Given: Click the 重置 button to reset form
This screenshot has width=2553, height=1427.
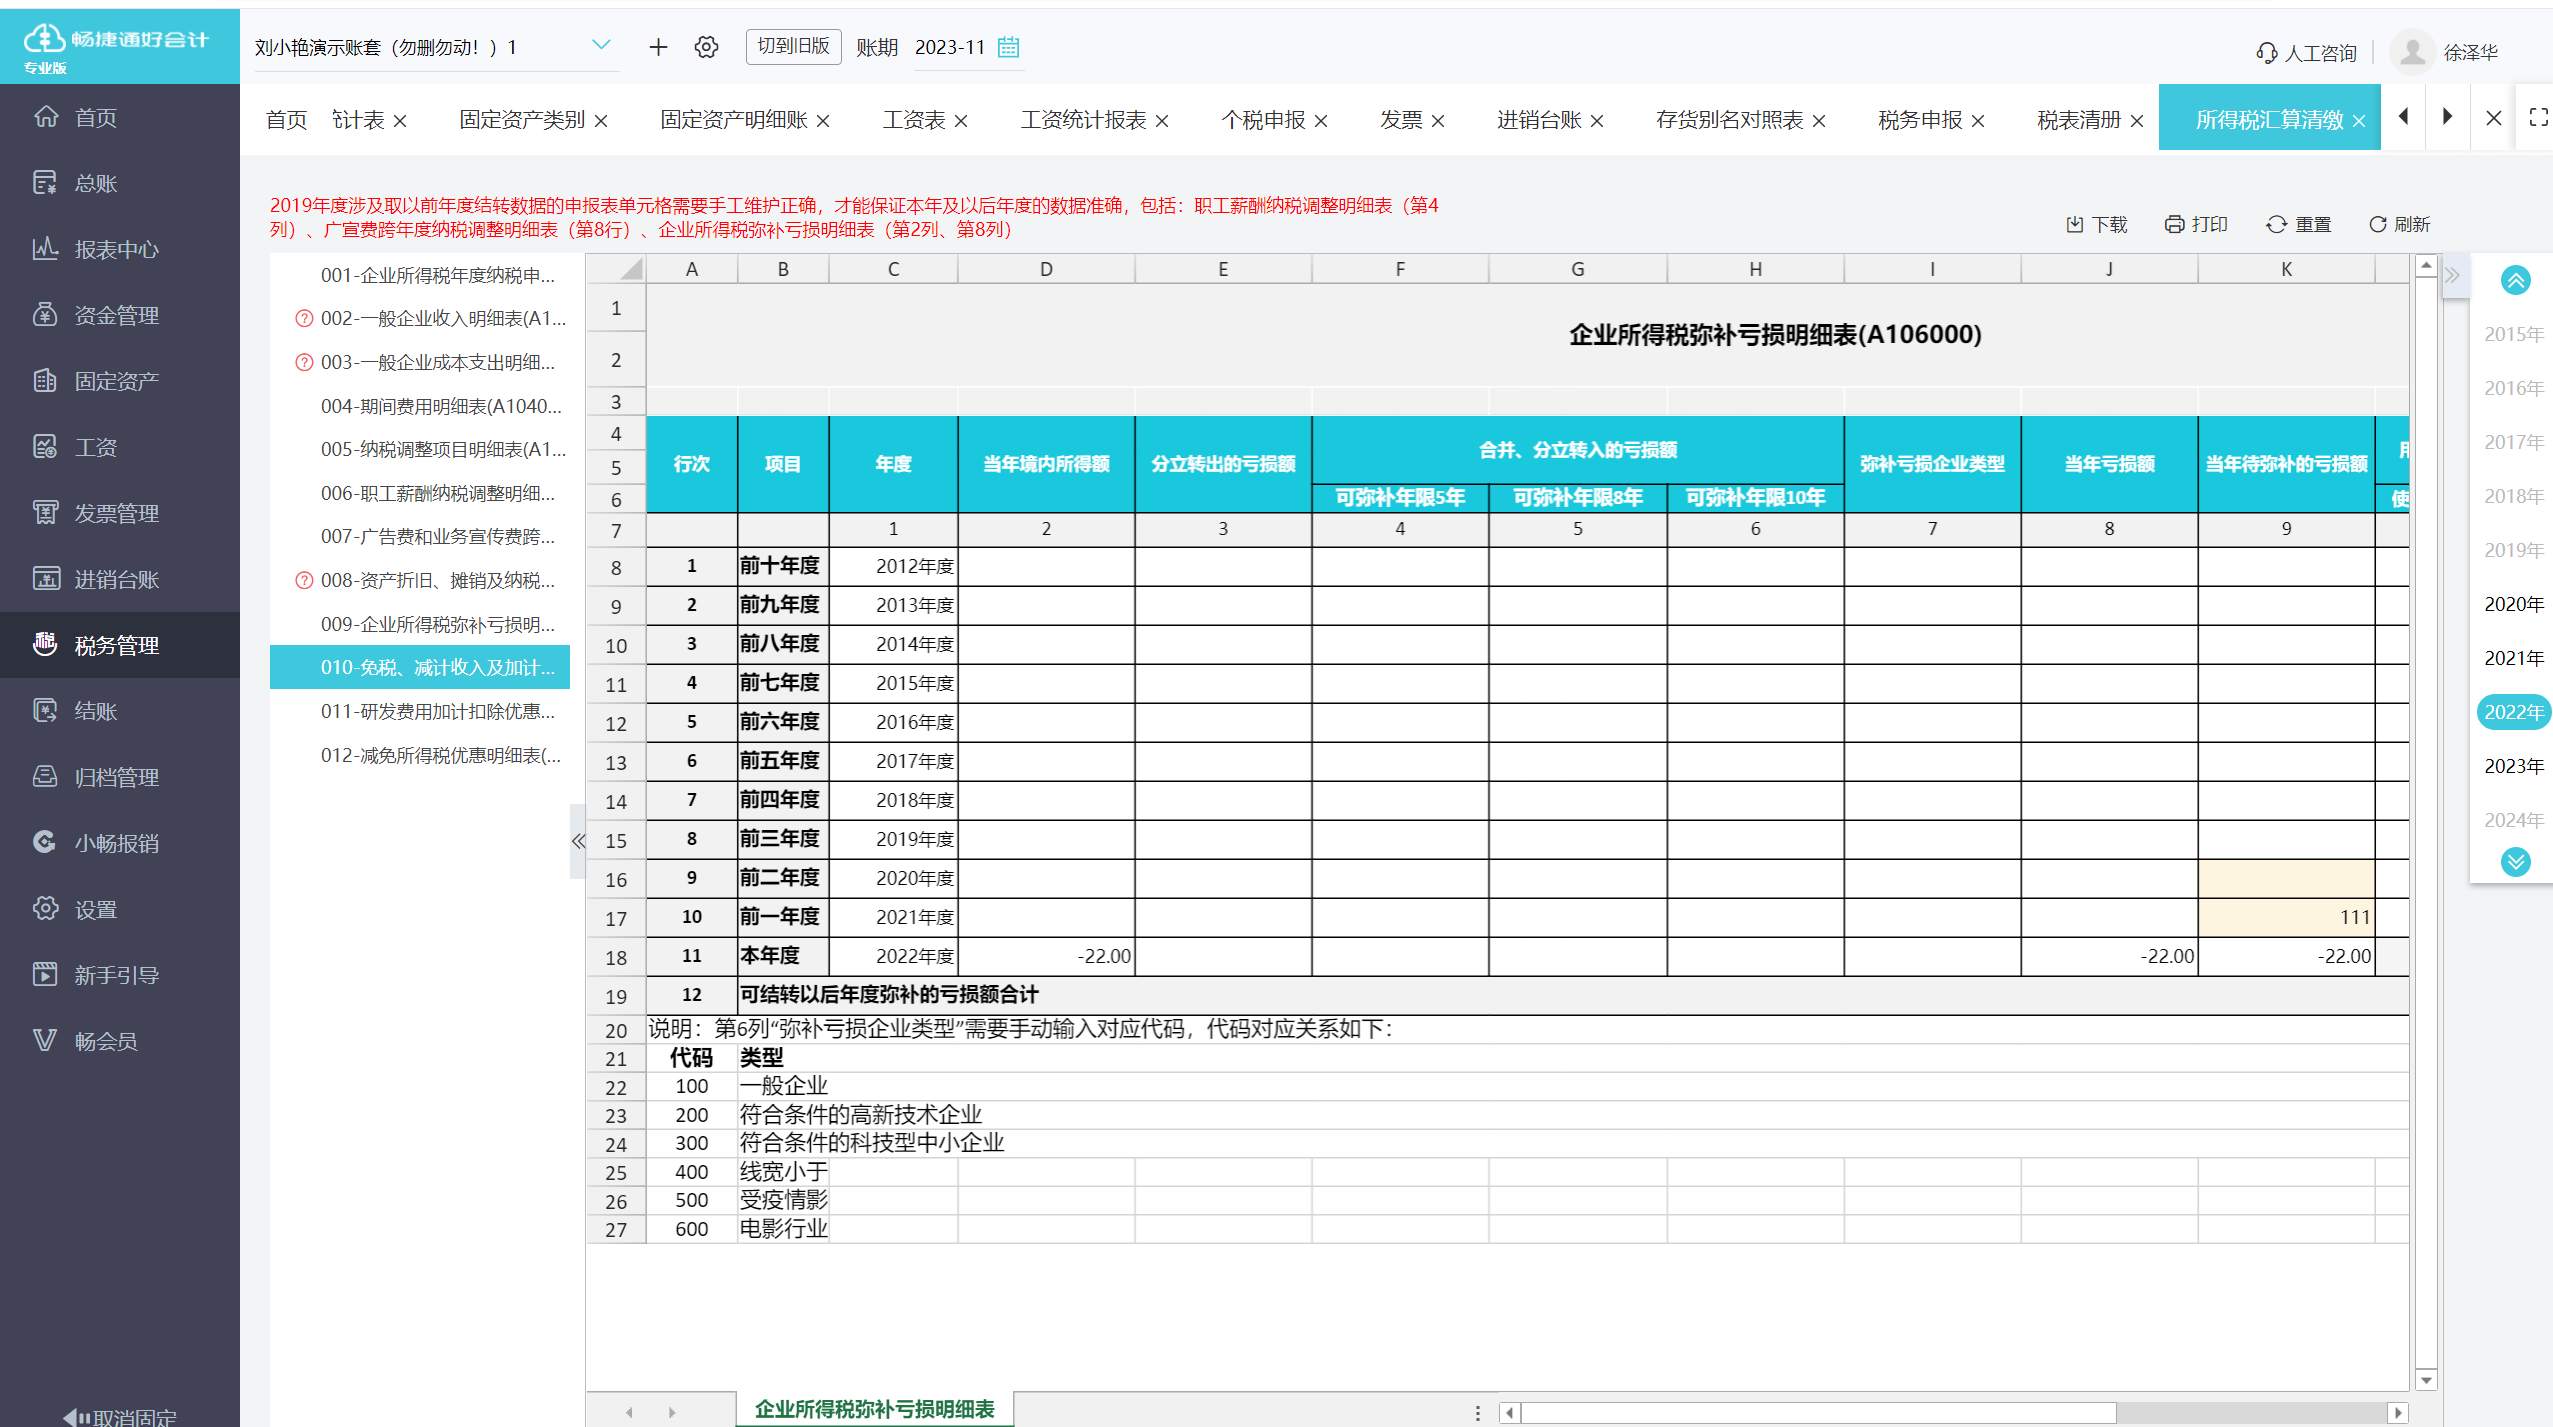Looking at the screenshot, I should [x=2293, y=224].
